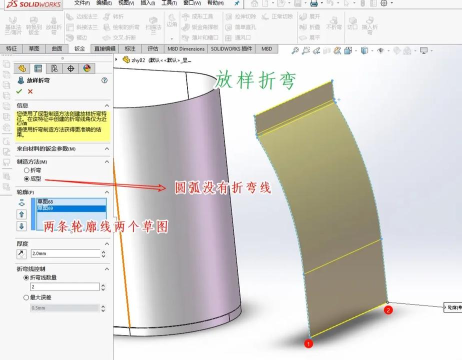Click the Save icon in top toolbar
462x360 pixels.
click(298, 4)
